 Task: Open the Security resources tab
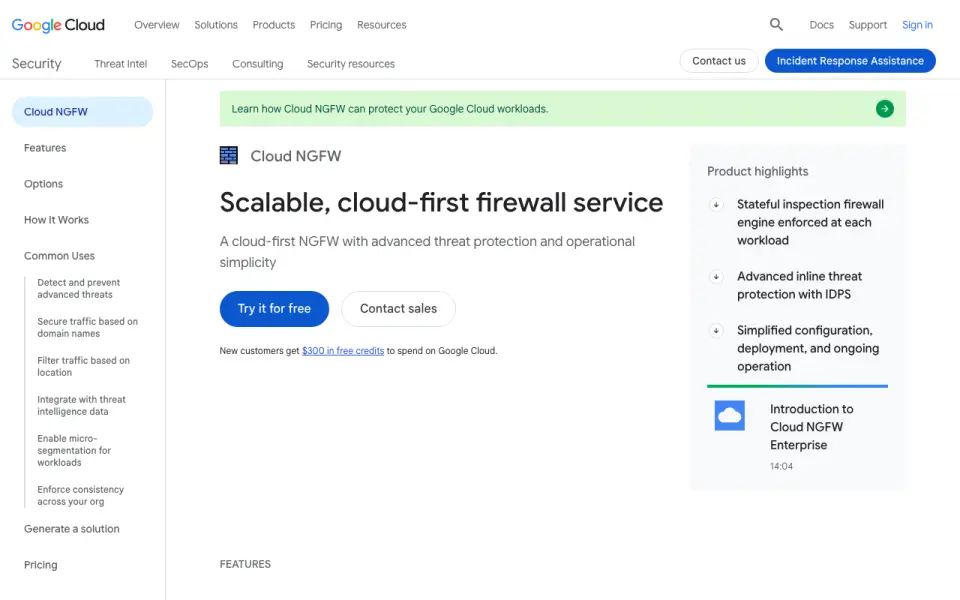(351, 64)
